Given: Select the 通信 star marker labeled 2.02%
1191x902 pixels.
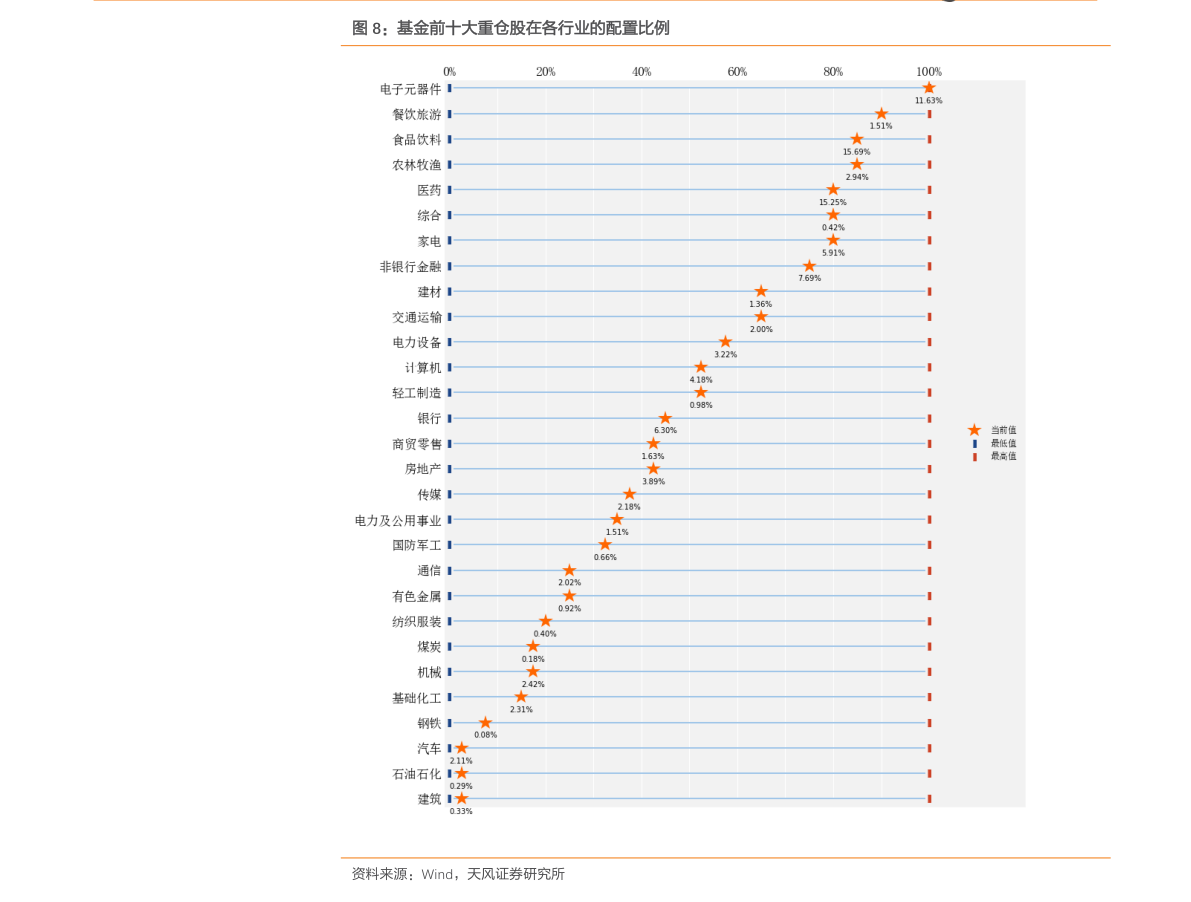Looking at the screenshot, I should click(569, 570).
